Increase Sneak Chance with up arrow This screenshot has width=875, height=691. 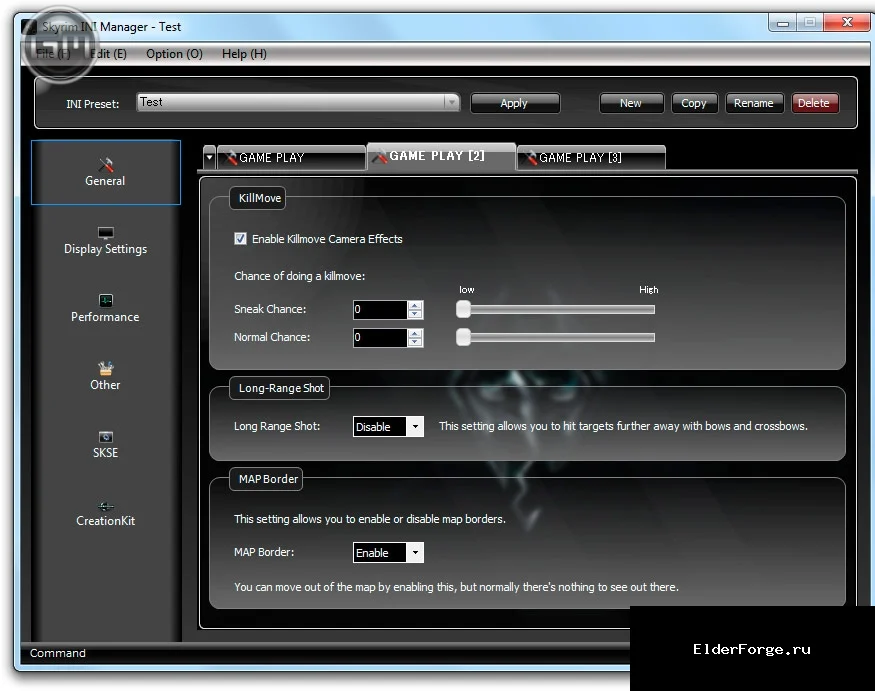tap(415, 305)
